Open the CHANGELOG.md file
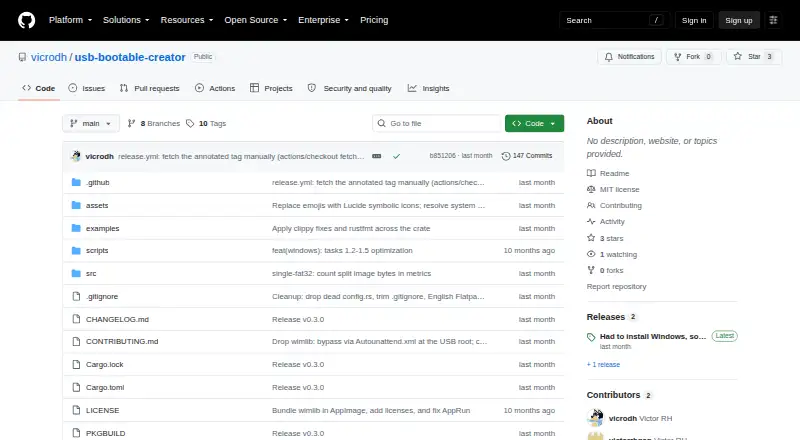Viewport: 800px width, 440px height. click(117, 320)
